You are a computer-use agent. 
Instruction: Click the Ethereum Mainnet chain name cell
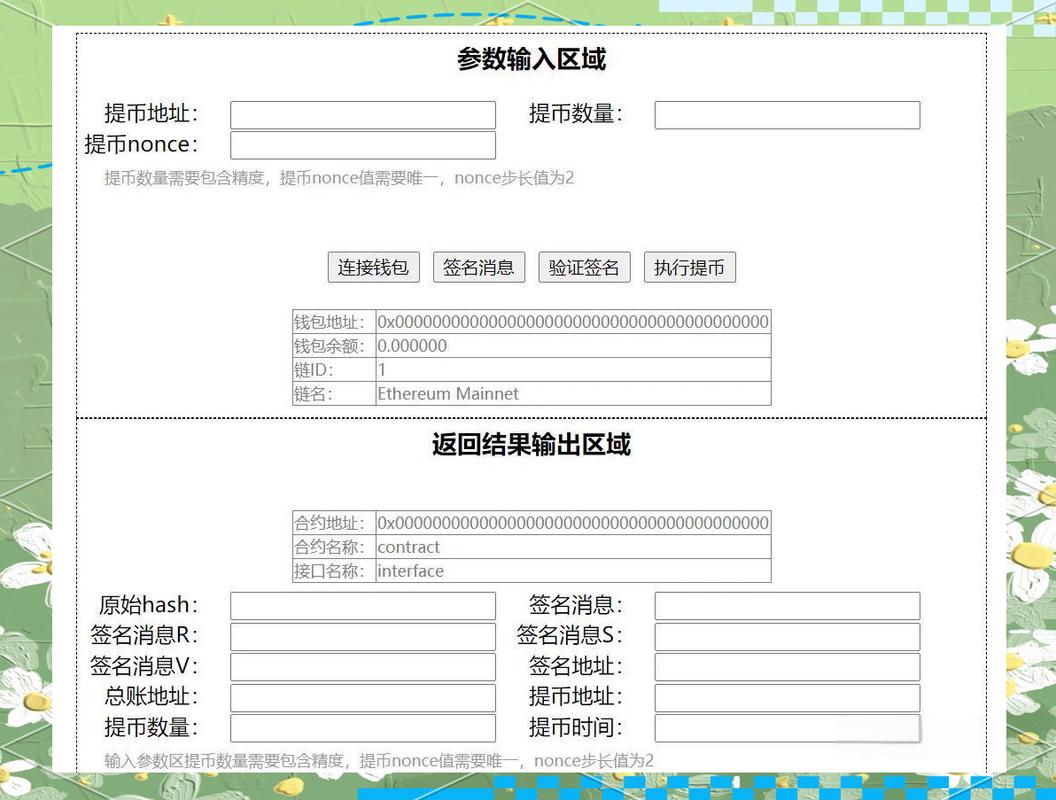click(x=572, y=394)
